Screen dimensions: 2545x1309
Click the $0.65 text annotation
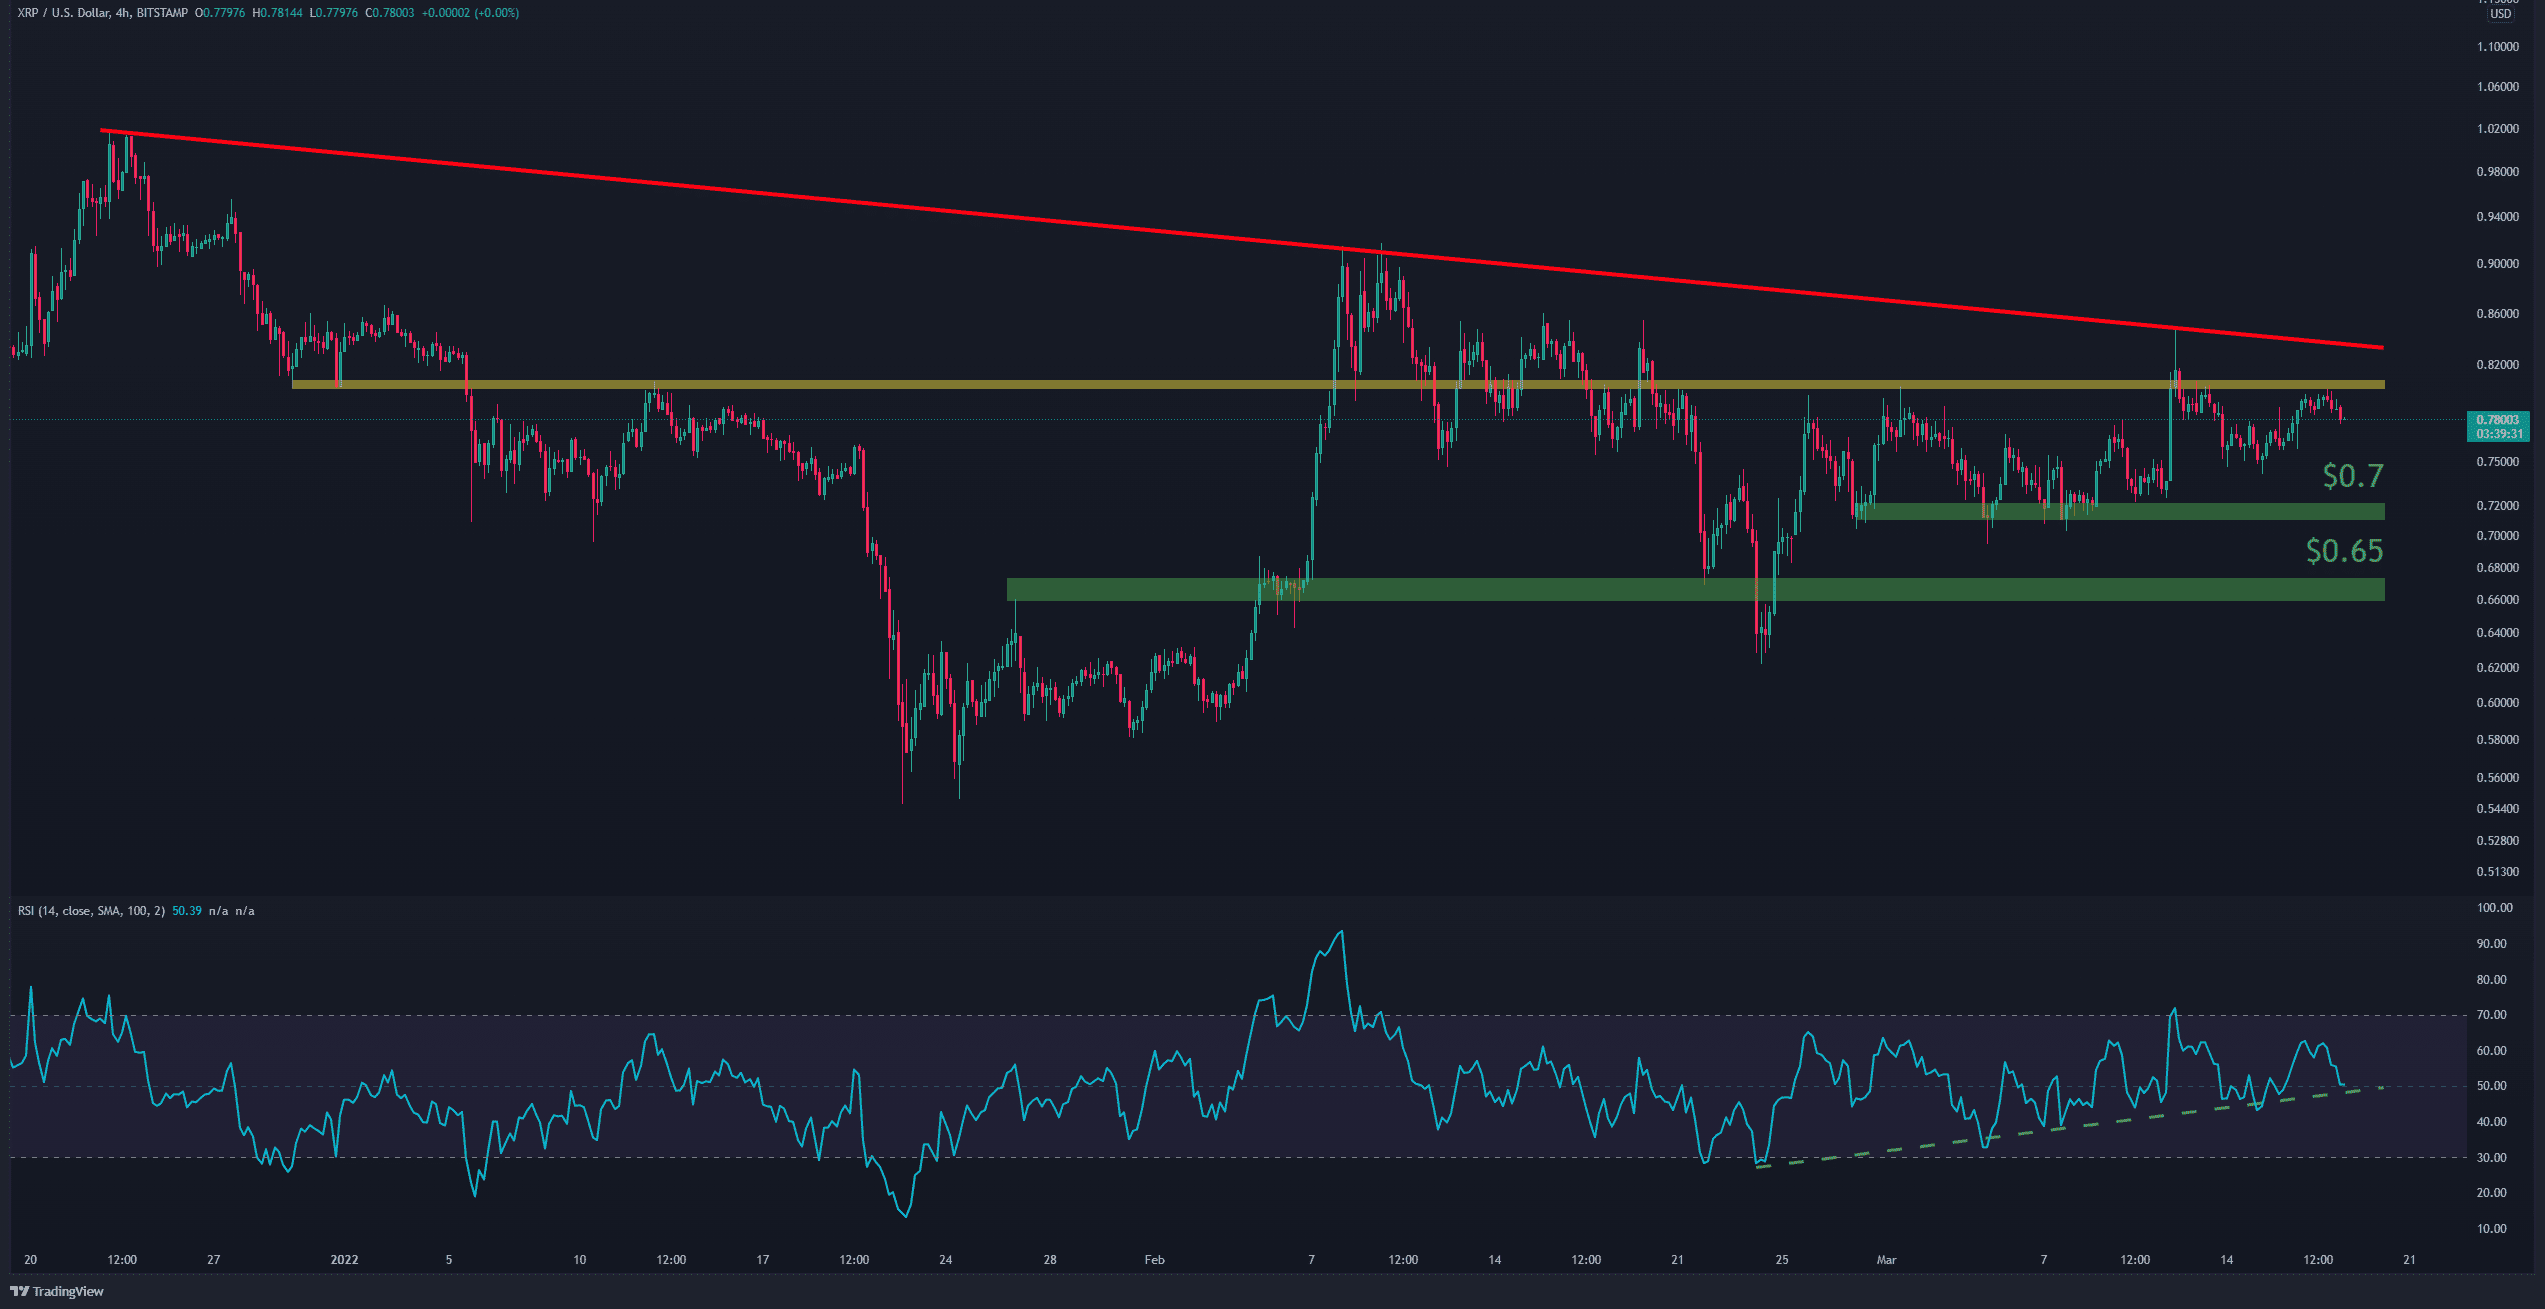pos(2344,550)
